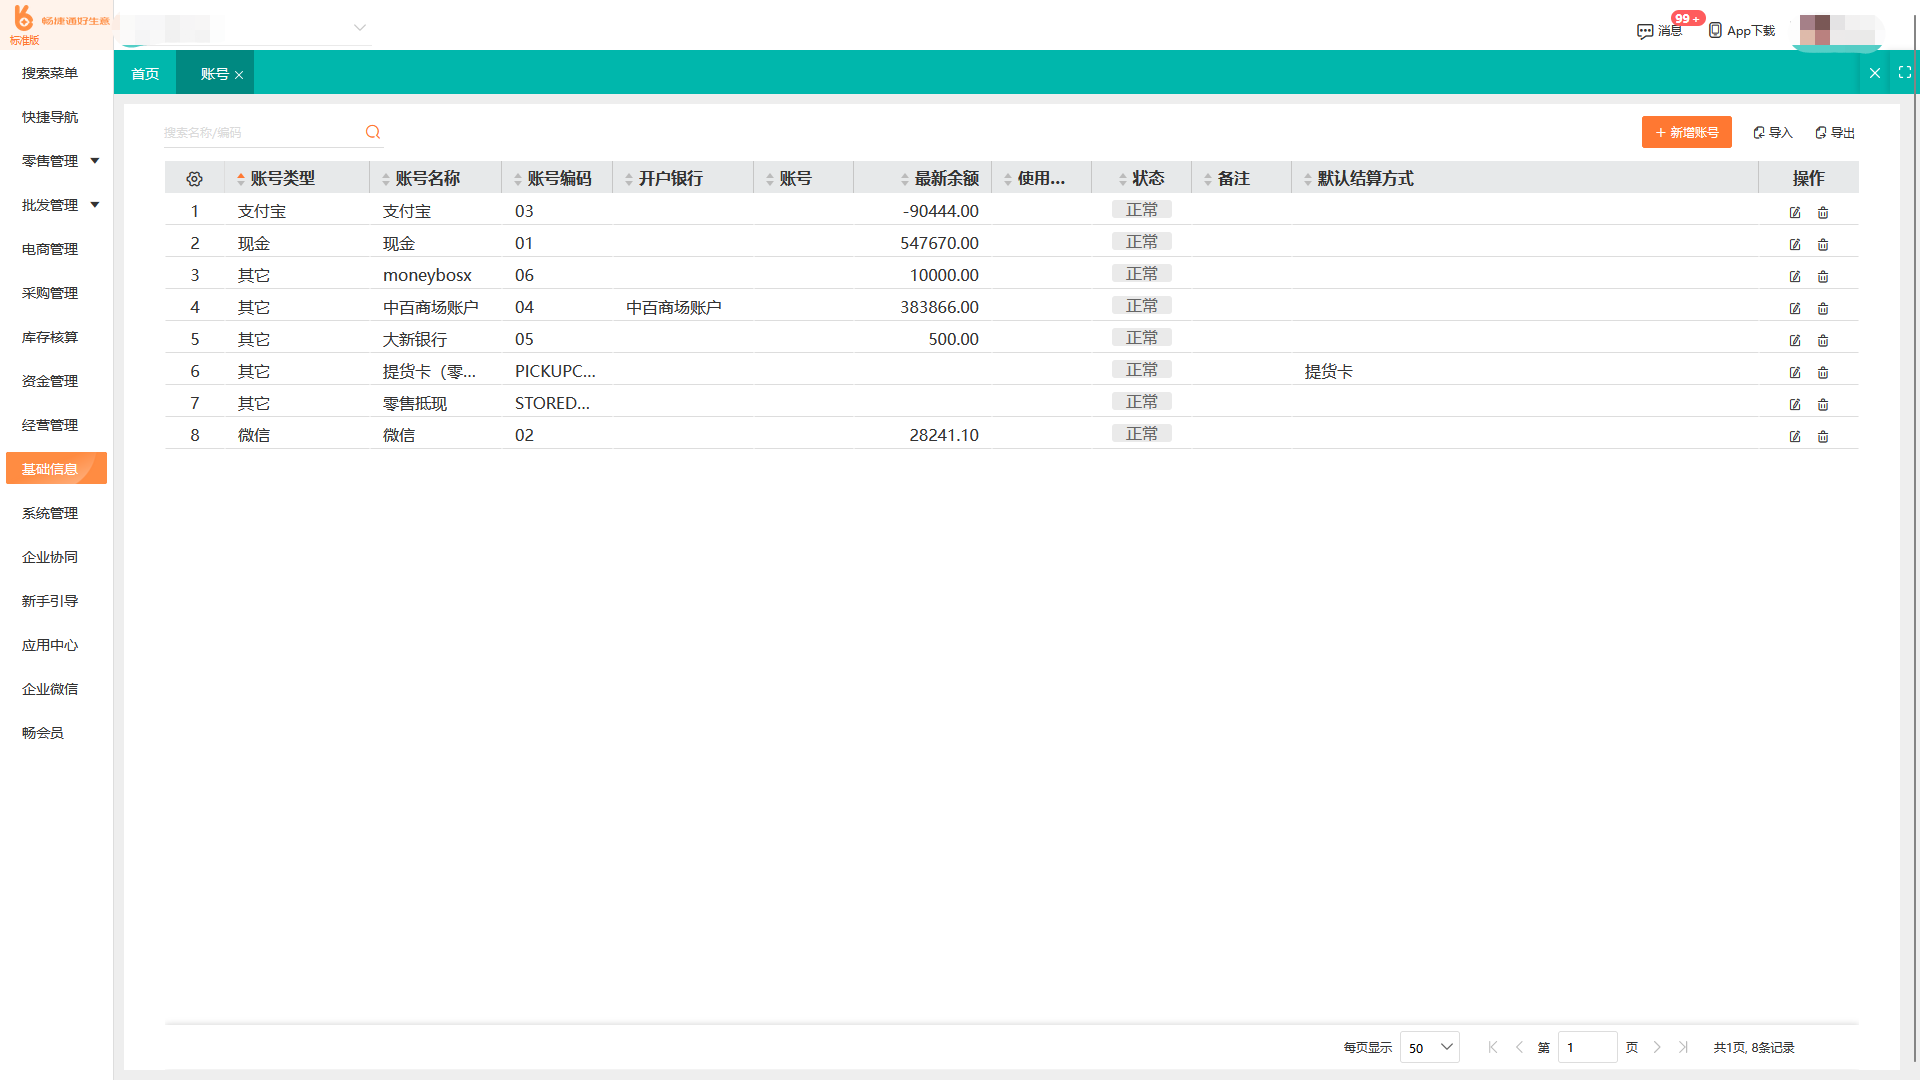
Task: Click the edit icon for moneybosx account
Action: tap(1795, 276)
